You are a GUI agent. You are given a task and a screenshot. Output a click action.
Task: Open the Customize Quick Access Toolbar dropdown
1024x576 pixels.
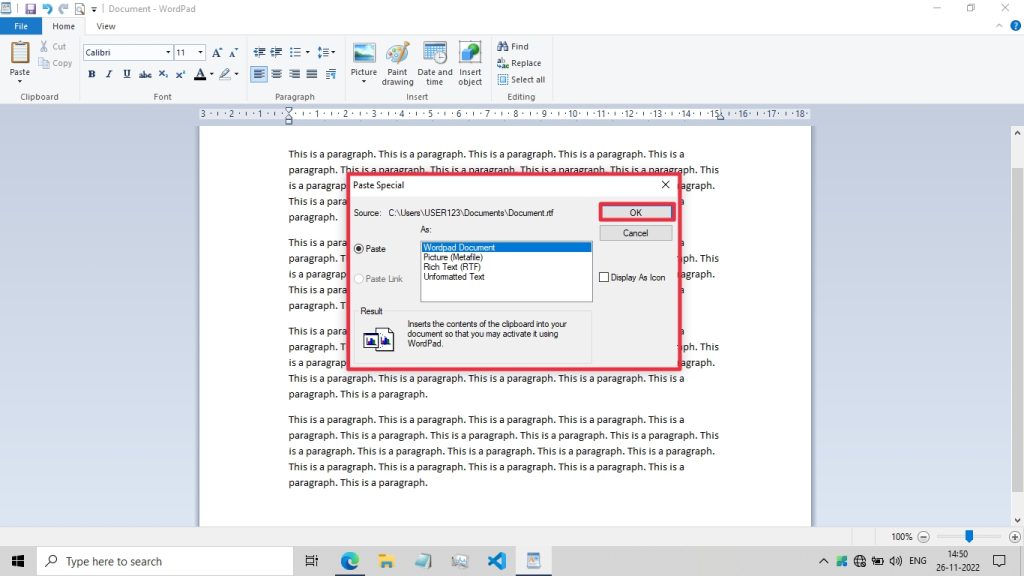(94, 9)
